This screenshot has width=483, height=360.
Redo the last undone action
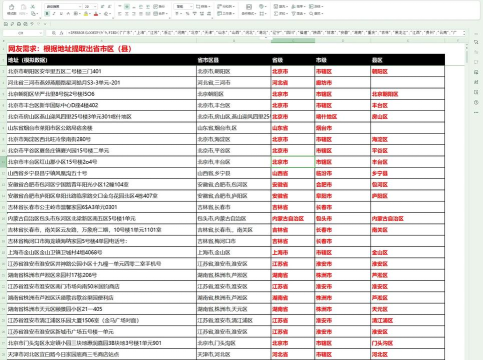38,24
